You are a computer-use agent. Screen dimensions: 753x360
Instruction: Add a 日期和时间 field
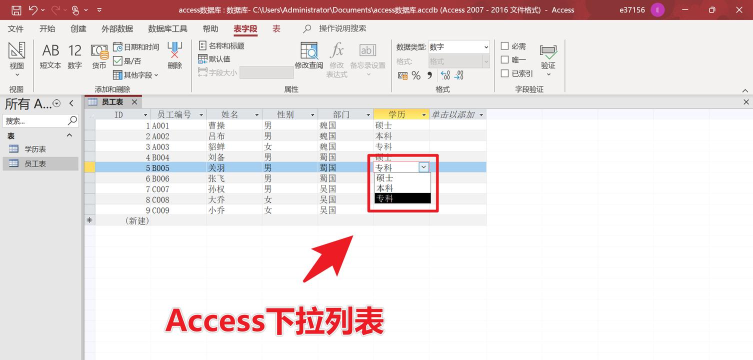[x=136, y=47]
